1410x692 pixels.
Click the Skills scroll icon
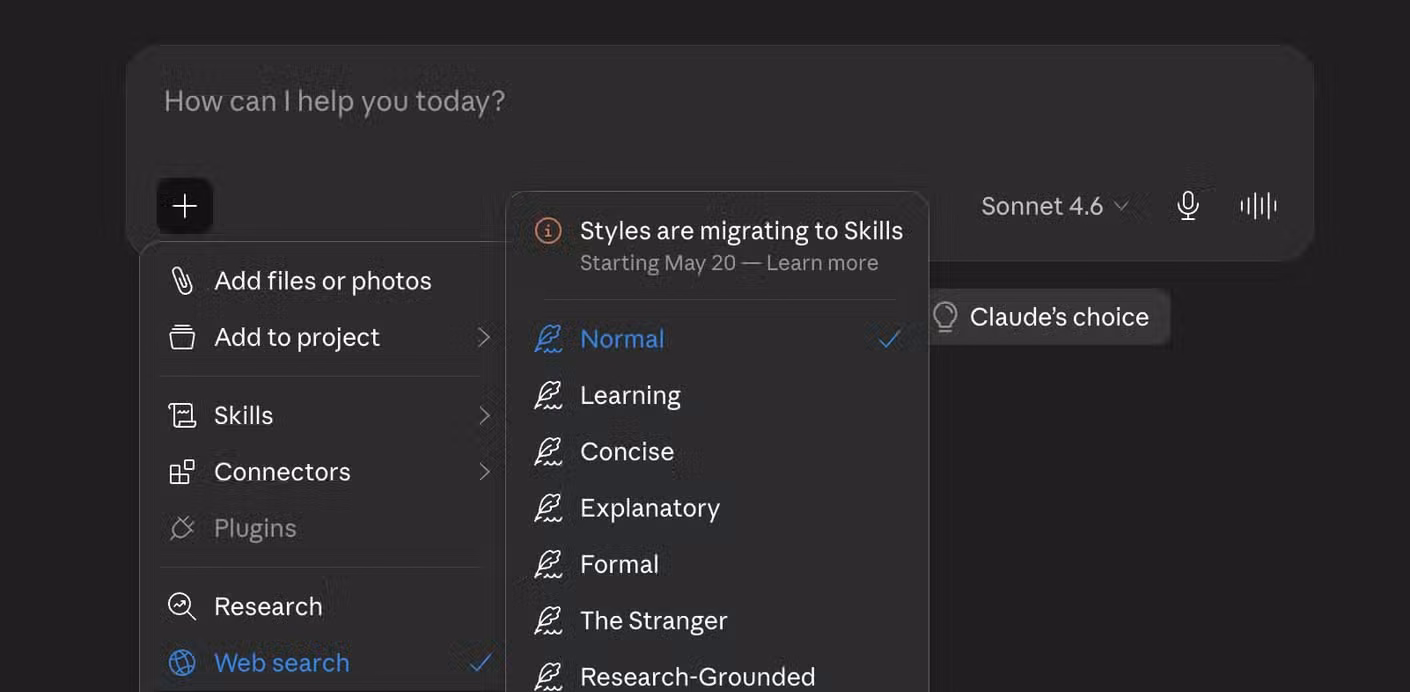(182, 415)
